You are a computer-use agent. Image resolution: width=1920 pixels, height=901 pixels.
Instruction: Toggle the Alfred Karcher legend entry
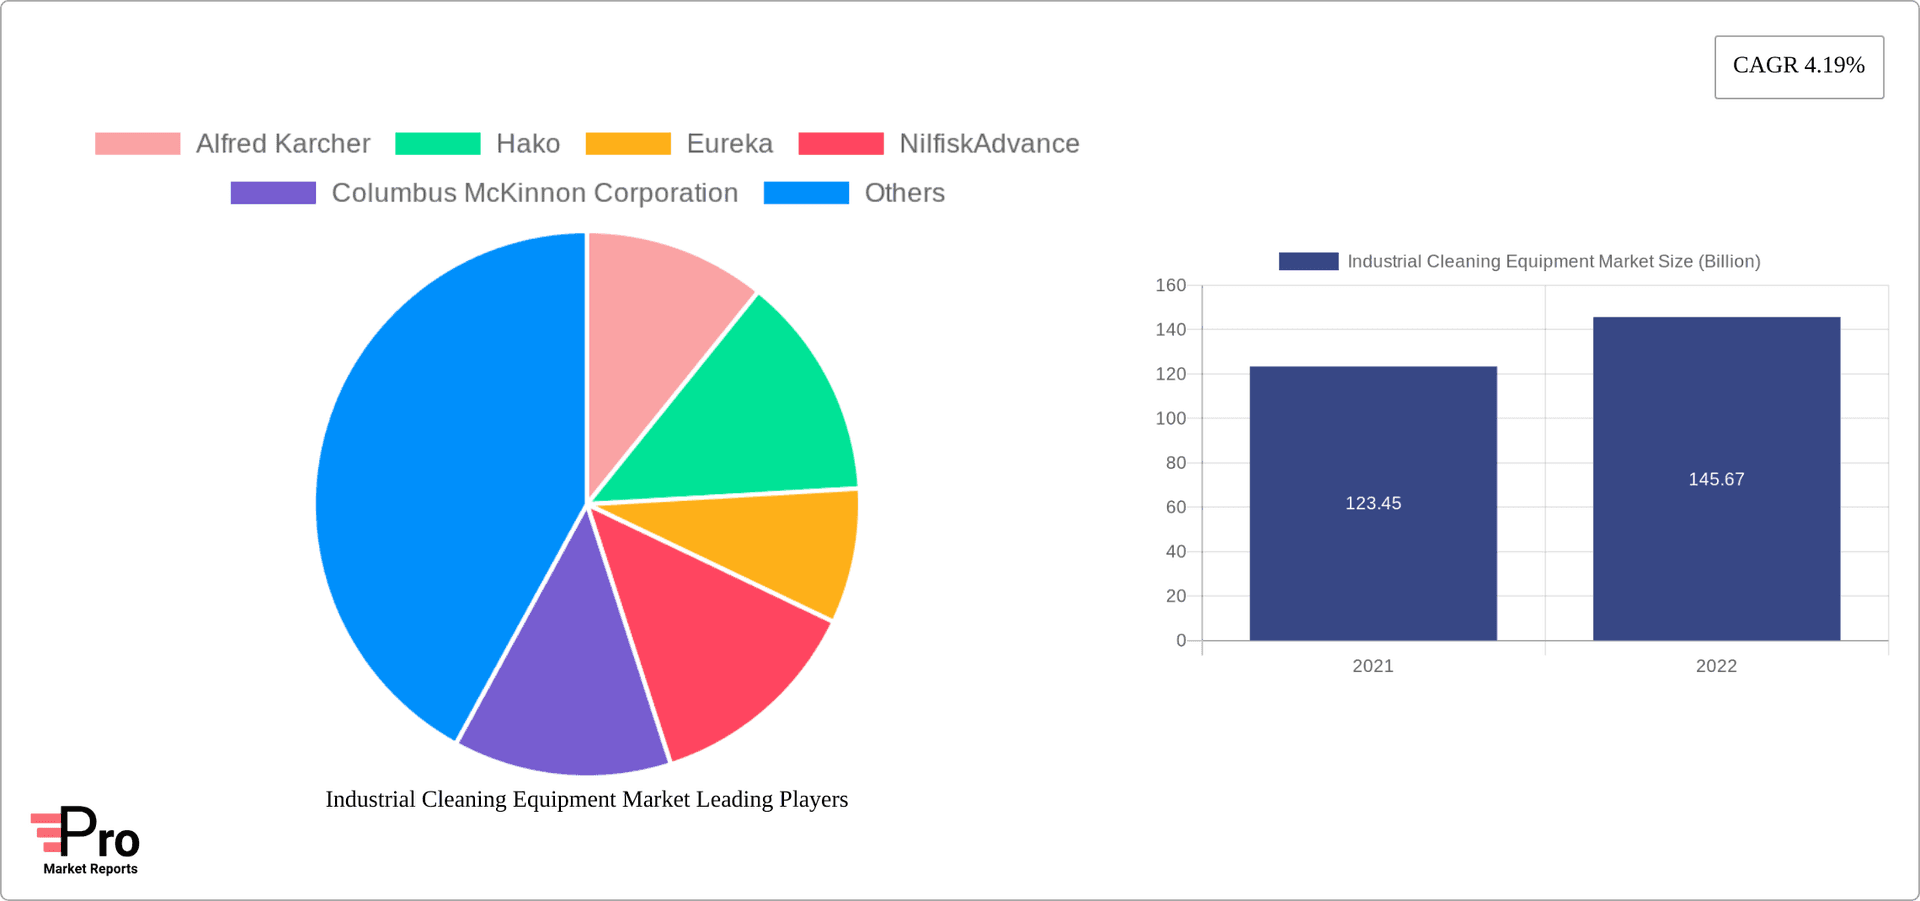click(x=233, y=143)
